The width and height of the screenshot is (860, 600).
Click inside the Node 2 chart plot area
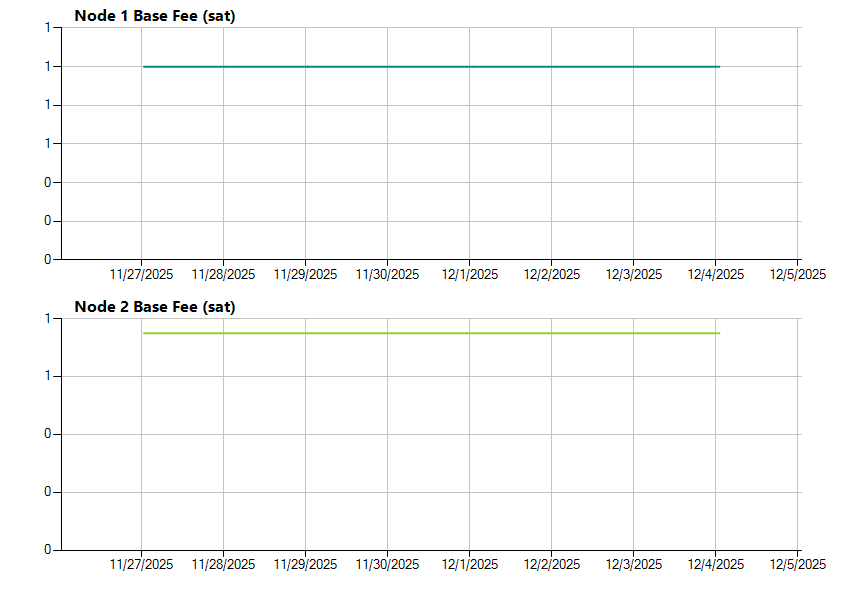(430, 440)
